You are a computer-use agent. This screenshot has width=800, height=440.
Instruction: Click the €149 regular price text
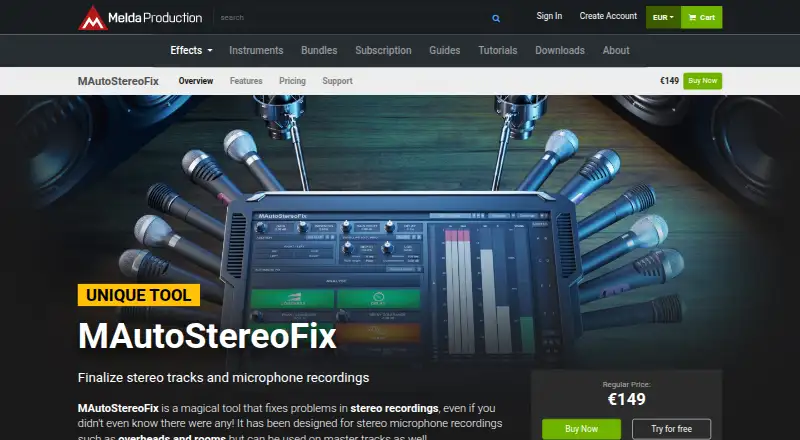tap(627, 399)
